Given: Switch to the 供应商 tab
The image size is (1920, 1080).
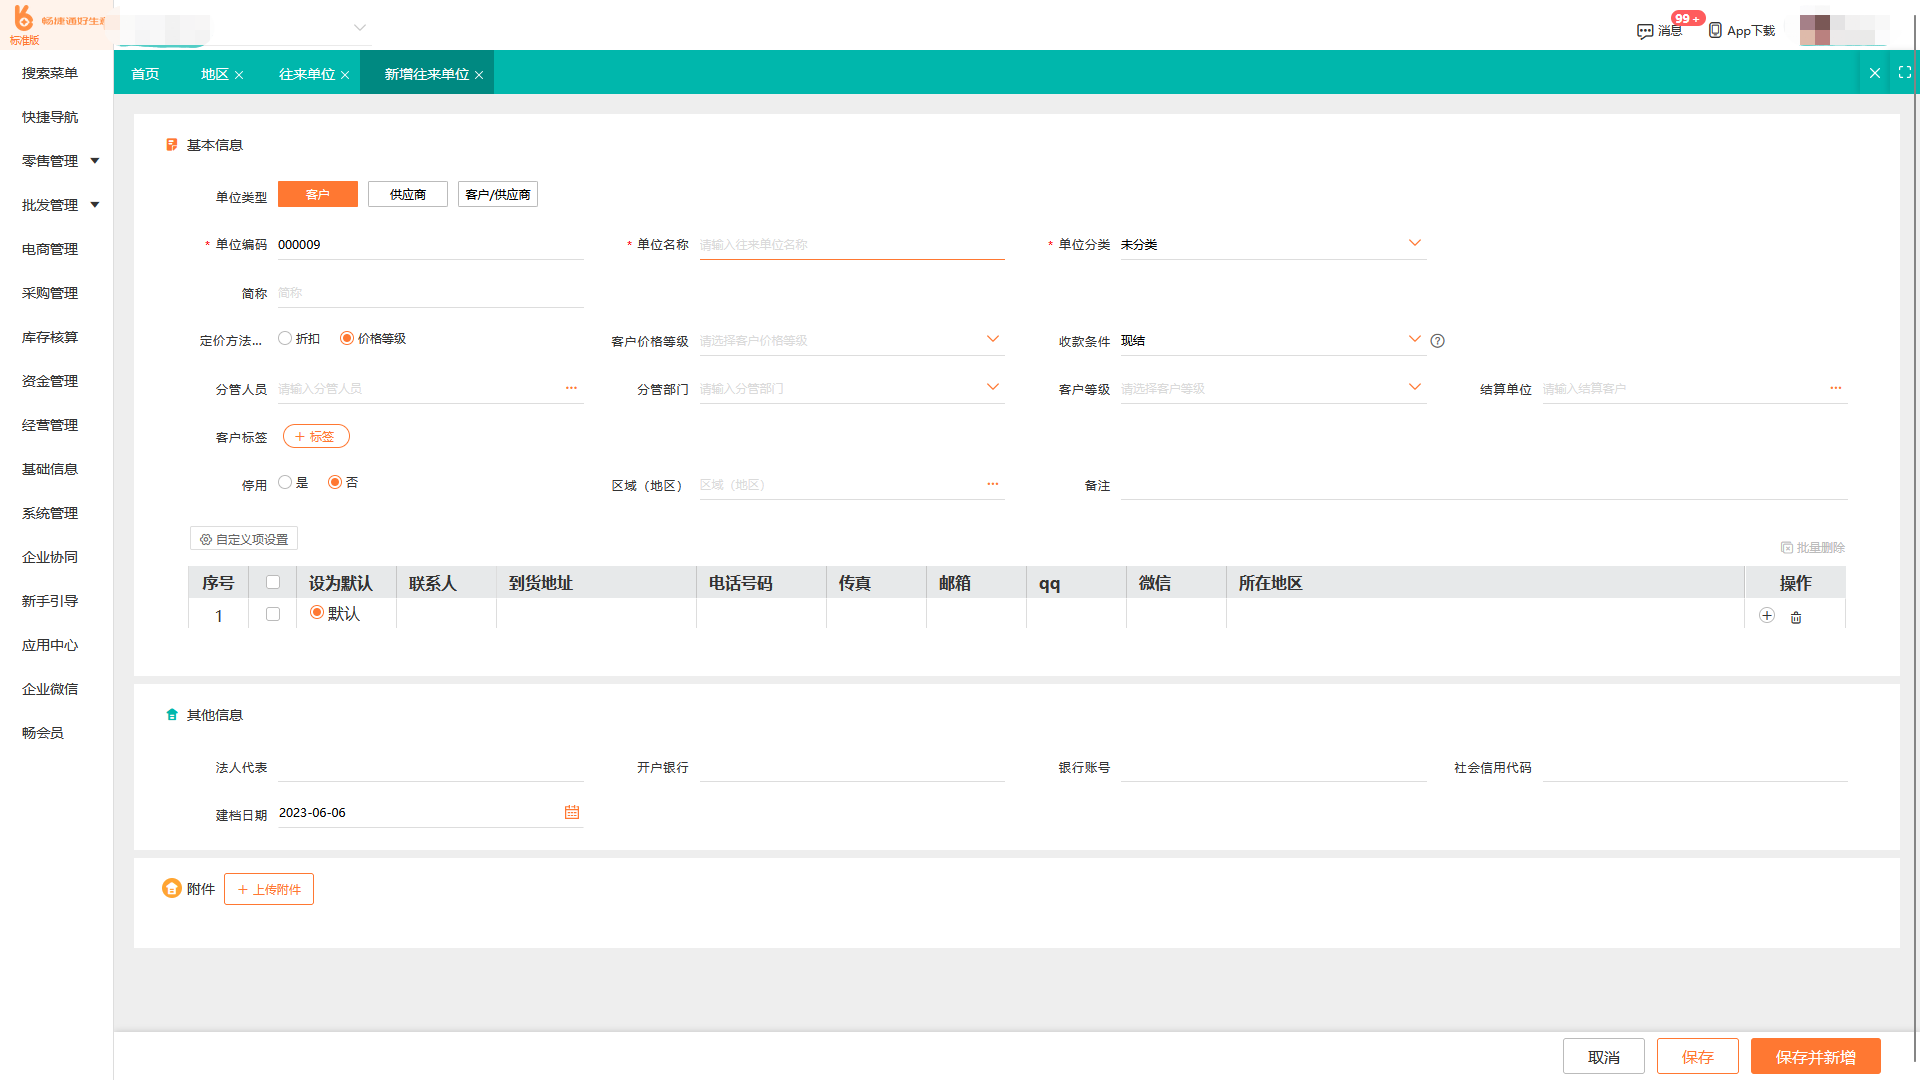Looking at the screenshot, I should click(406, 195).
